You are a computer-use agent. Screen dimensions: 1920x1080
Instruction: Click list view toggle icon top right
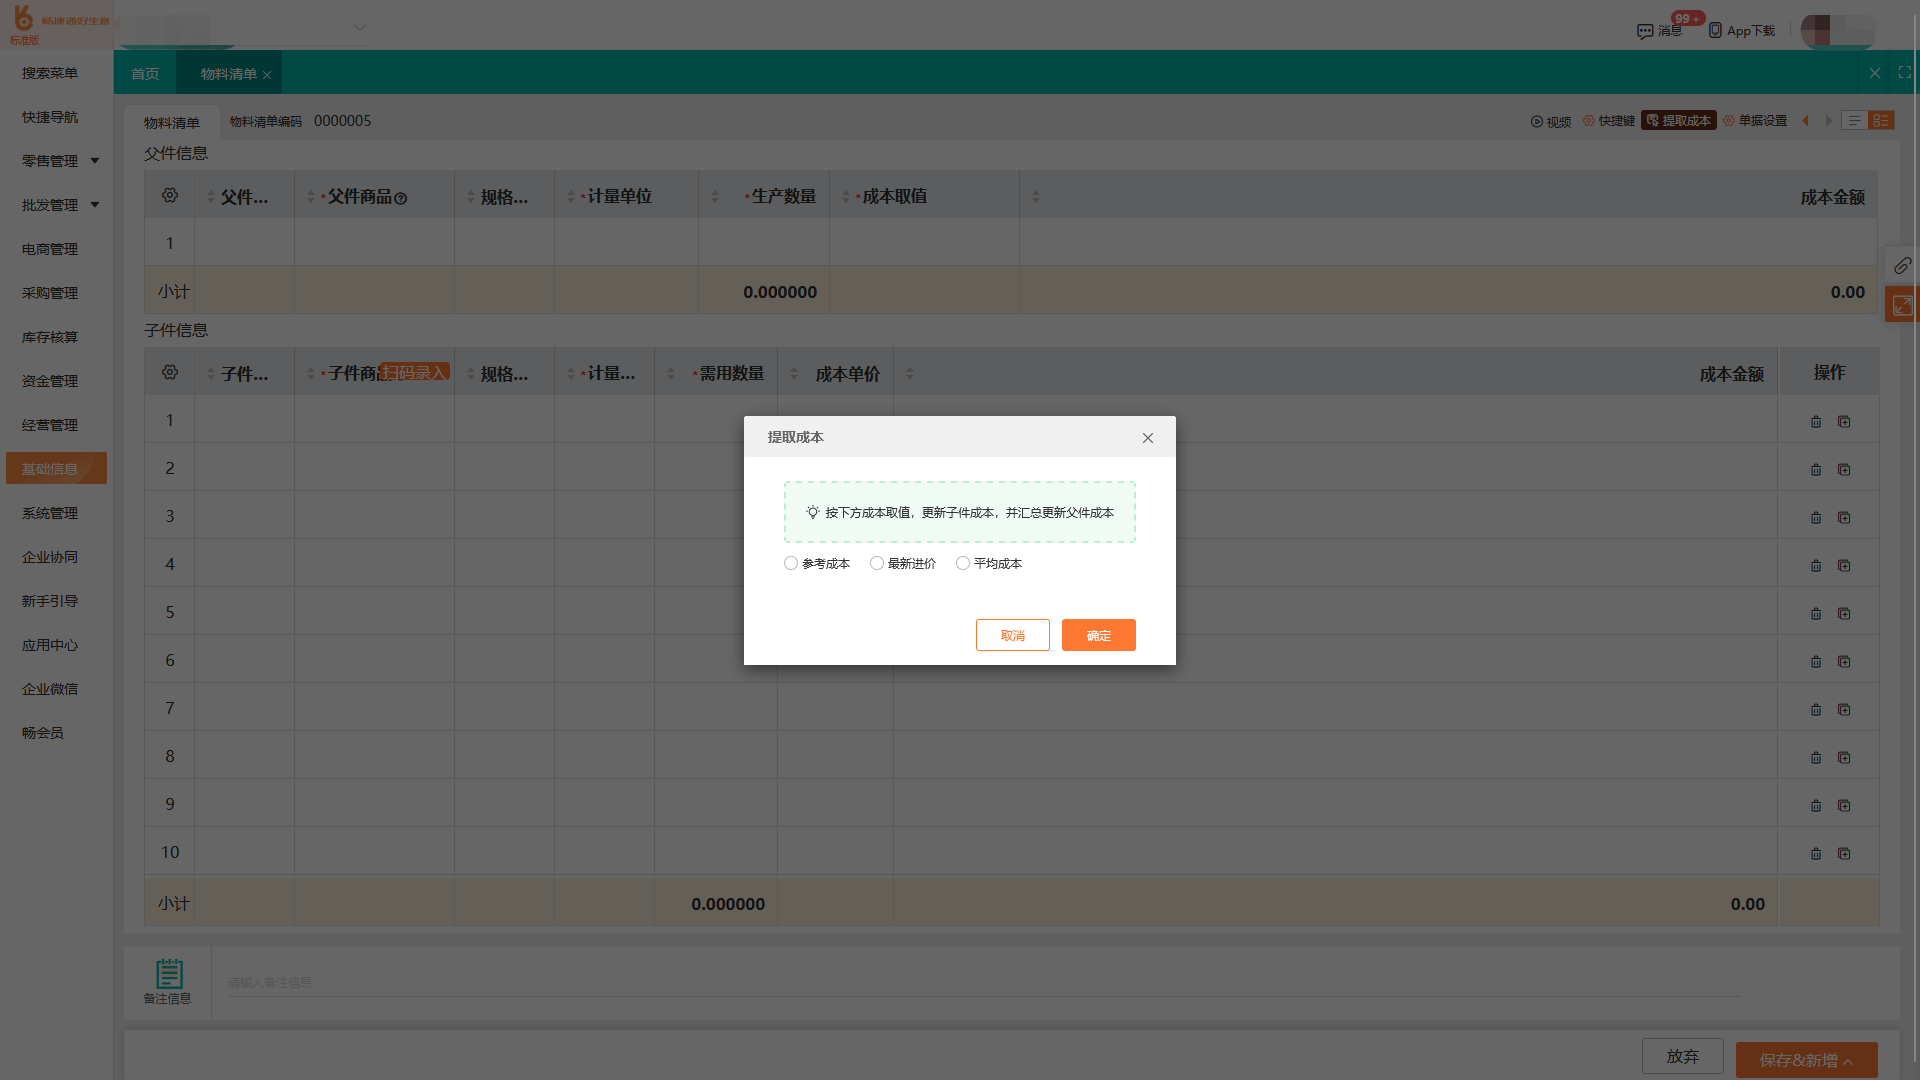(x=1855, y=120)
